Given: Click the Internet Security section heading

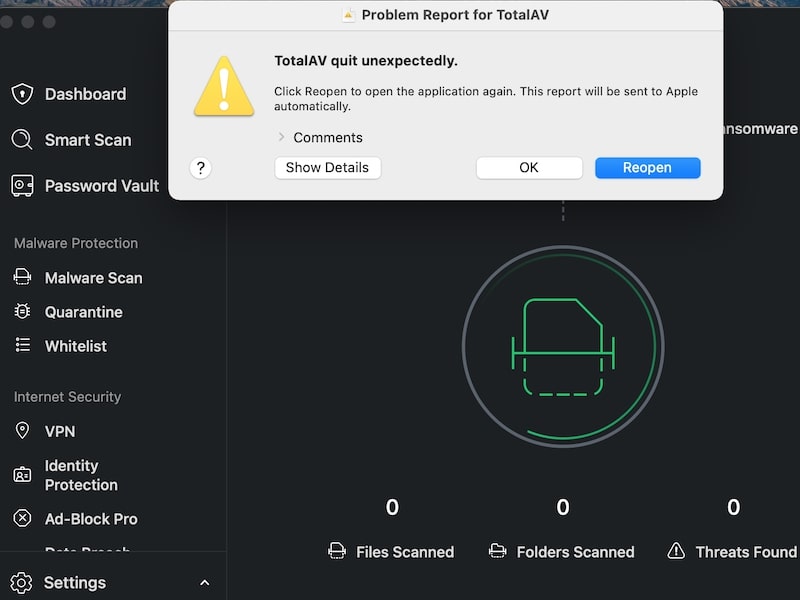Looking at the screenshot, I should [x=67, y=396].
